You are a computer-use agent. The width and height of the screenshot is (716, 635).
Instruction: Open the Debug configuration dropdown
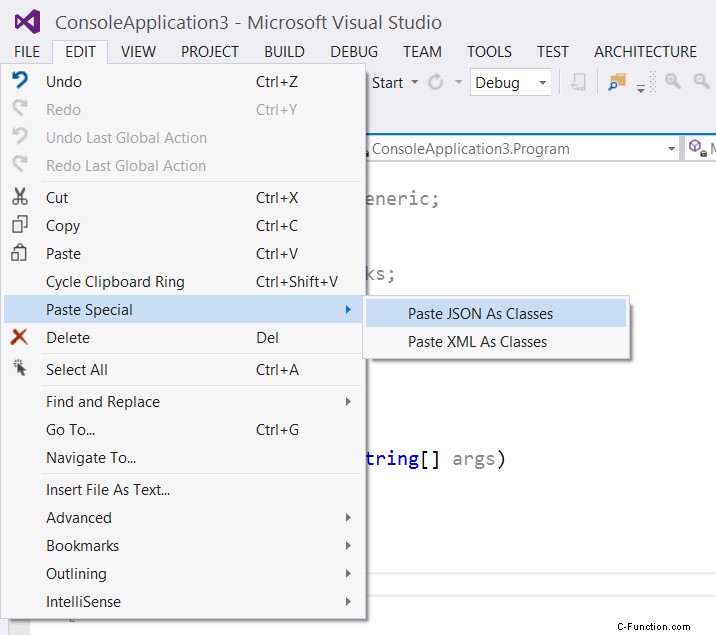(x=542, y=83)
